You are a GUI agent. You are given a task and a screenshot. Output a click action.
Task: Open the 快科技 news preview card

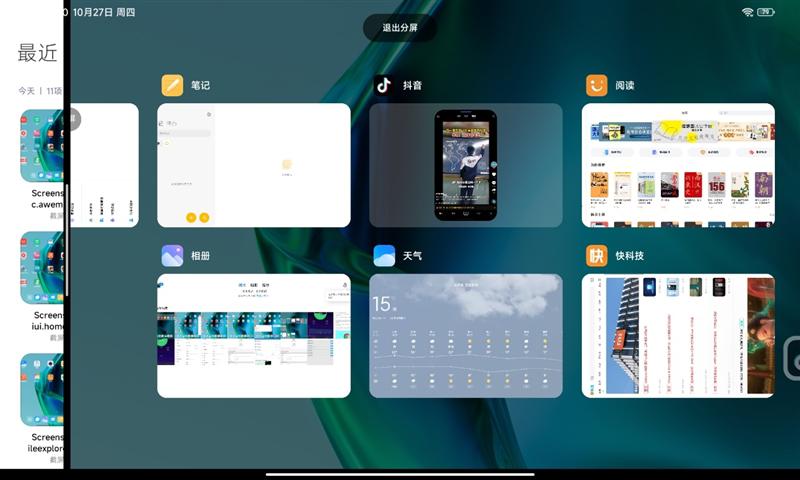[678, 336]
